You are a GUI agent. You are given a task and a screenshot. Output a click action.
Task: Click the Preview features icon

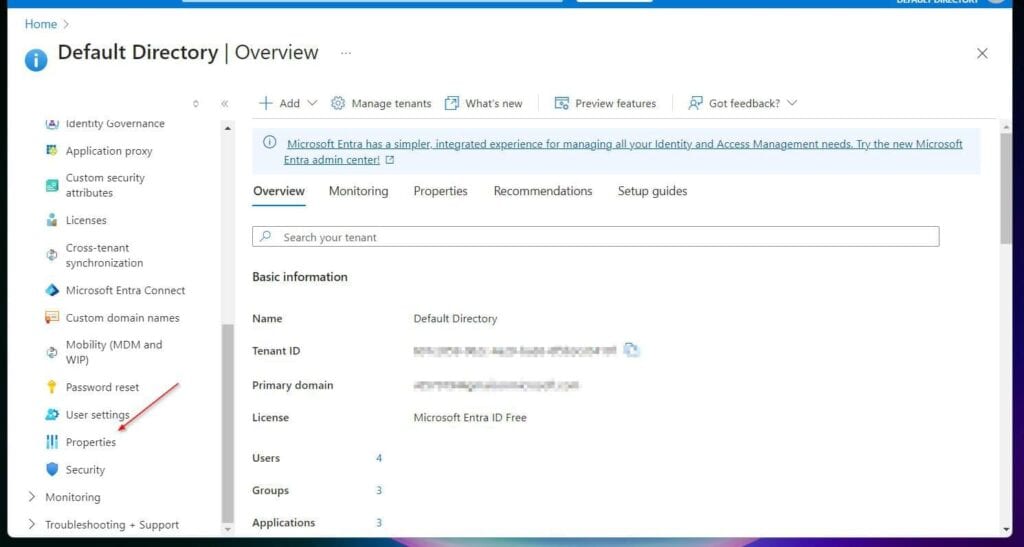[562, 103]
